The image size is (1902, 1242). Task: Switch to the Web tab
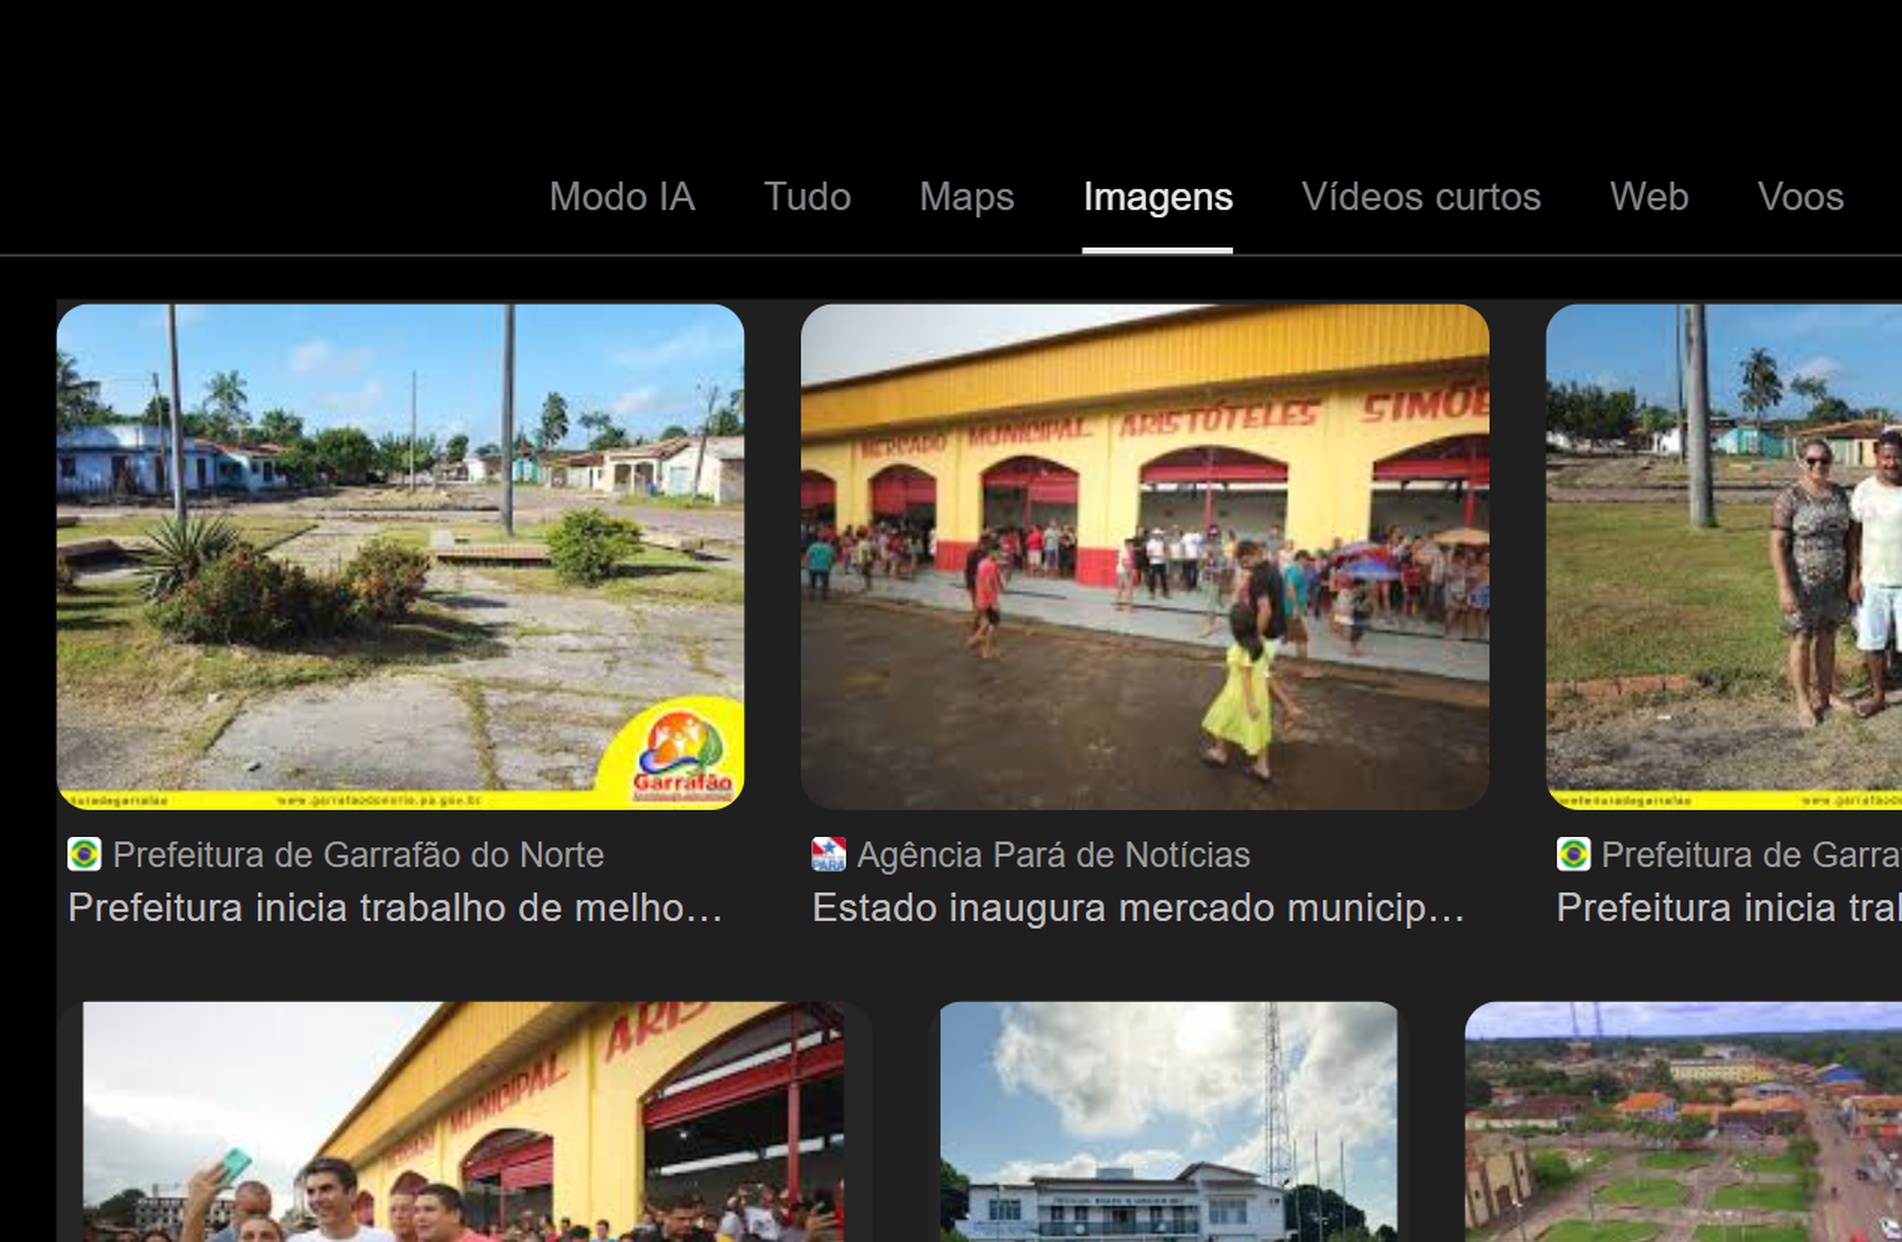point(1648,197)
